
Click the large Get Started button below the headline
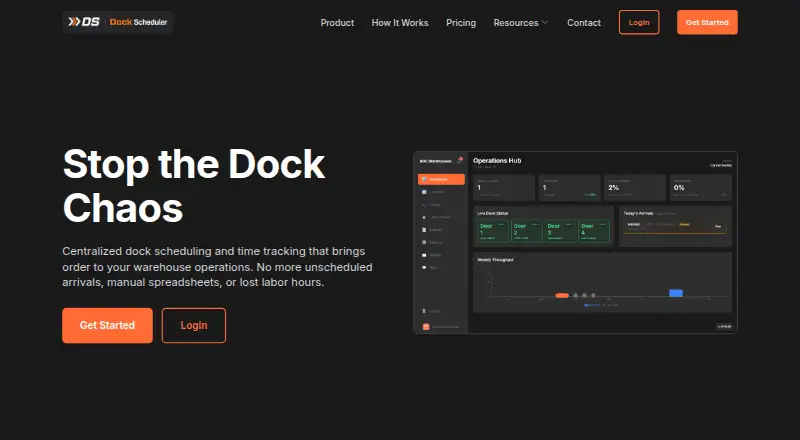pos(107,325)
